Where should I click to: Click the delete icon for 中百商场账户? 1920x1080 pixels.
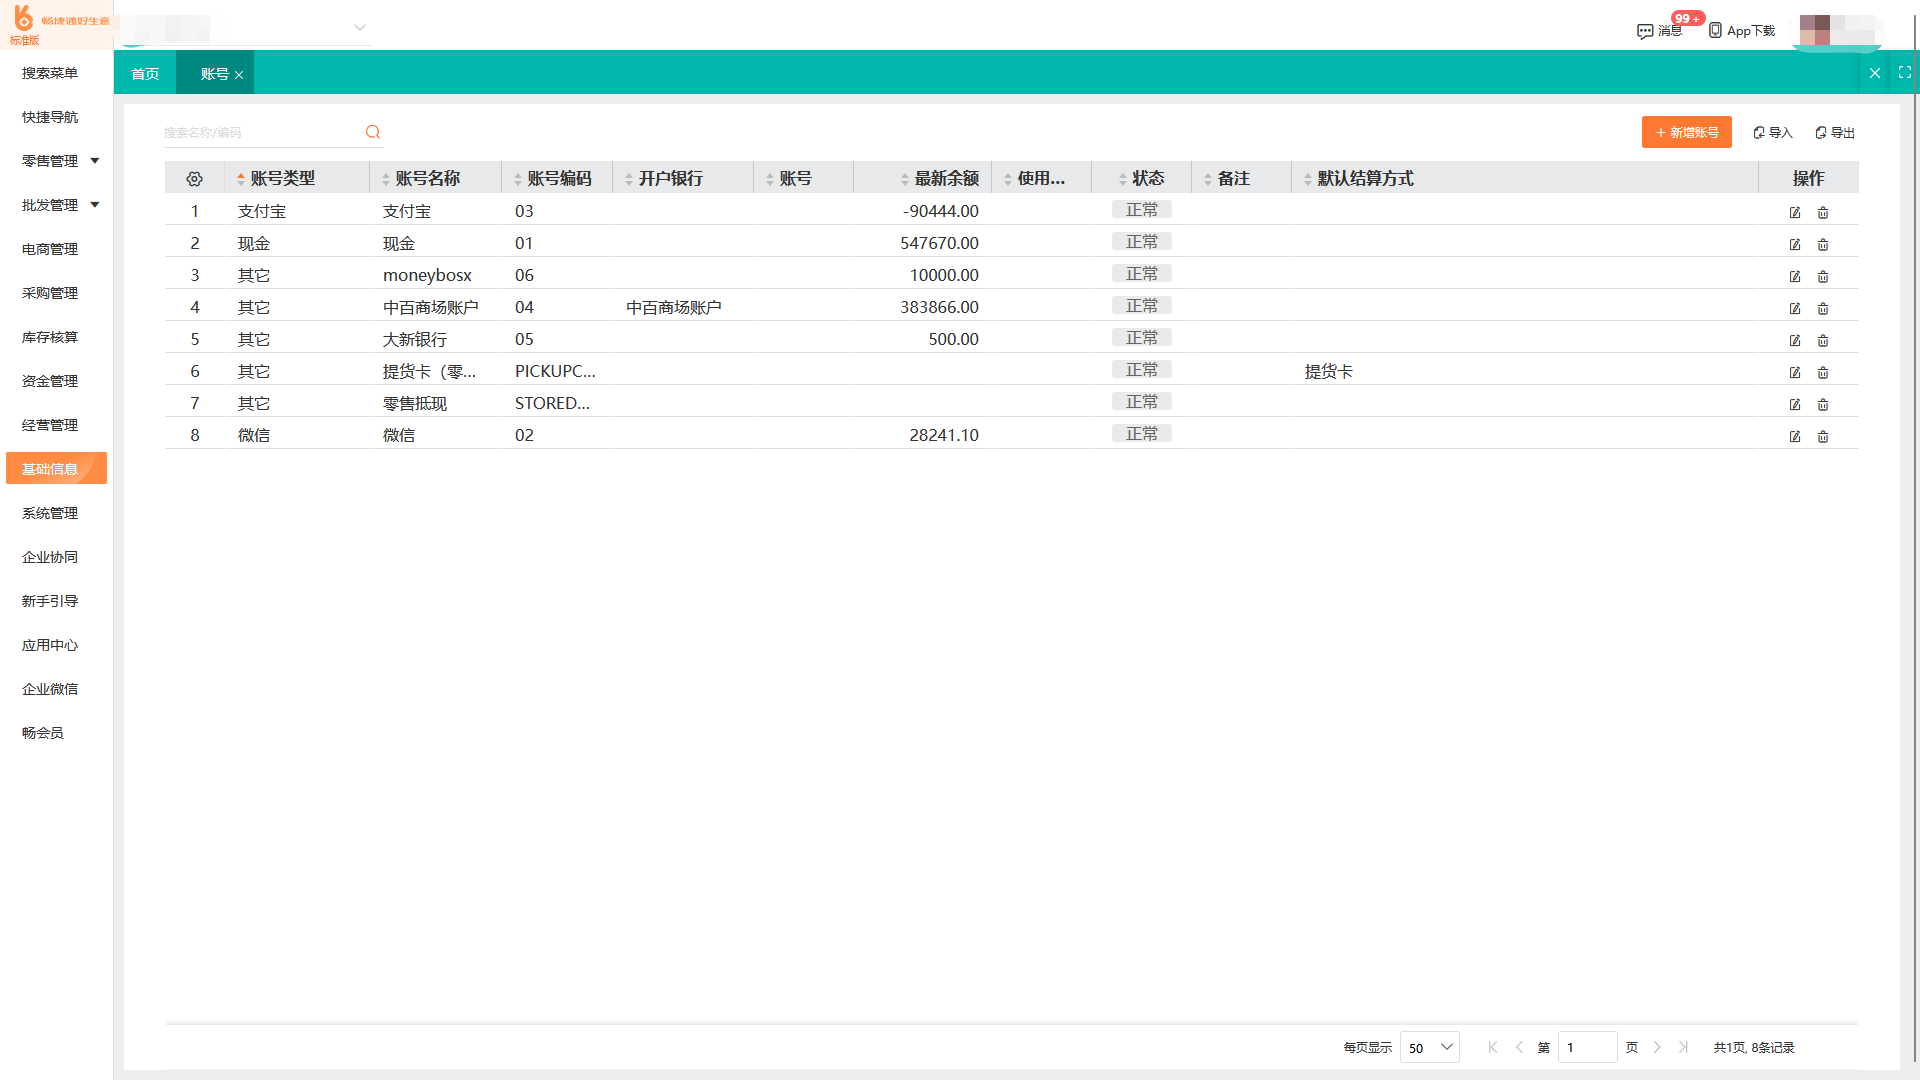(1822, 306)
